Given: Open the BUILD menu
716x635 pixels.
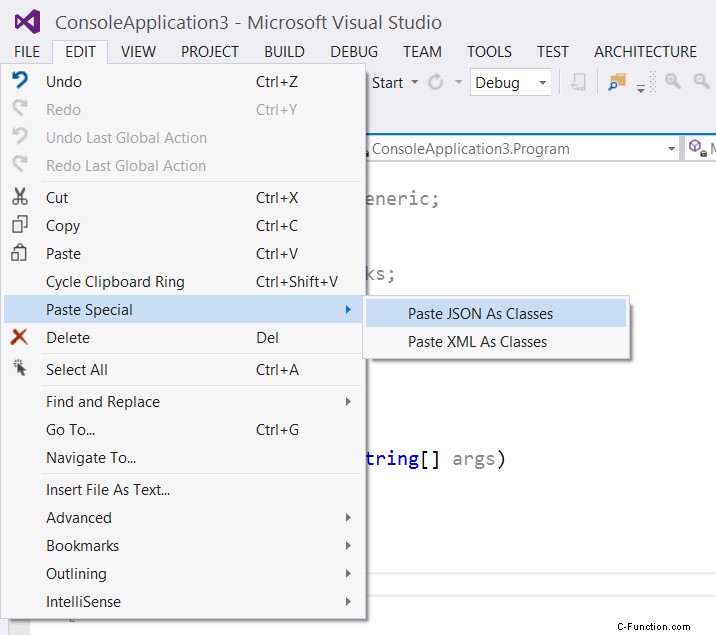Looking at the screenshot, I should [284, 51].
